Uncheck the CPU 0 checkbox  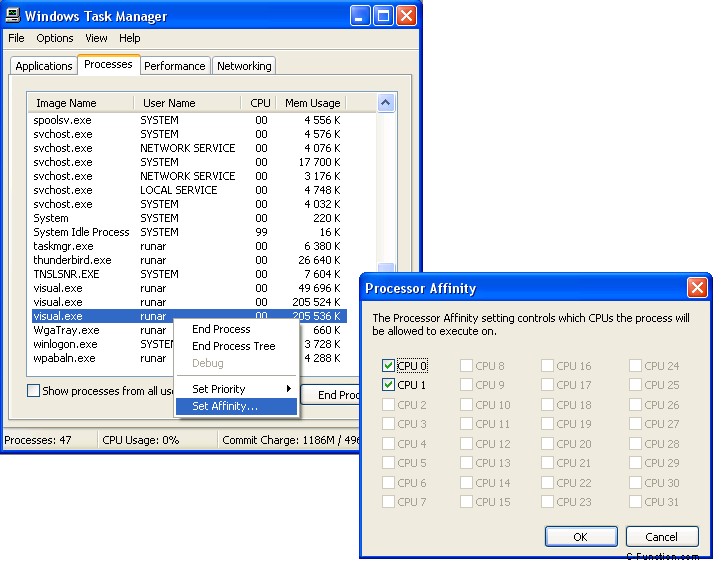pos(388,366)
